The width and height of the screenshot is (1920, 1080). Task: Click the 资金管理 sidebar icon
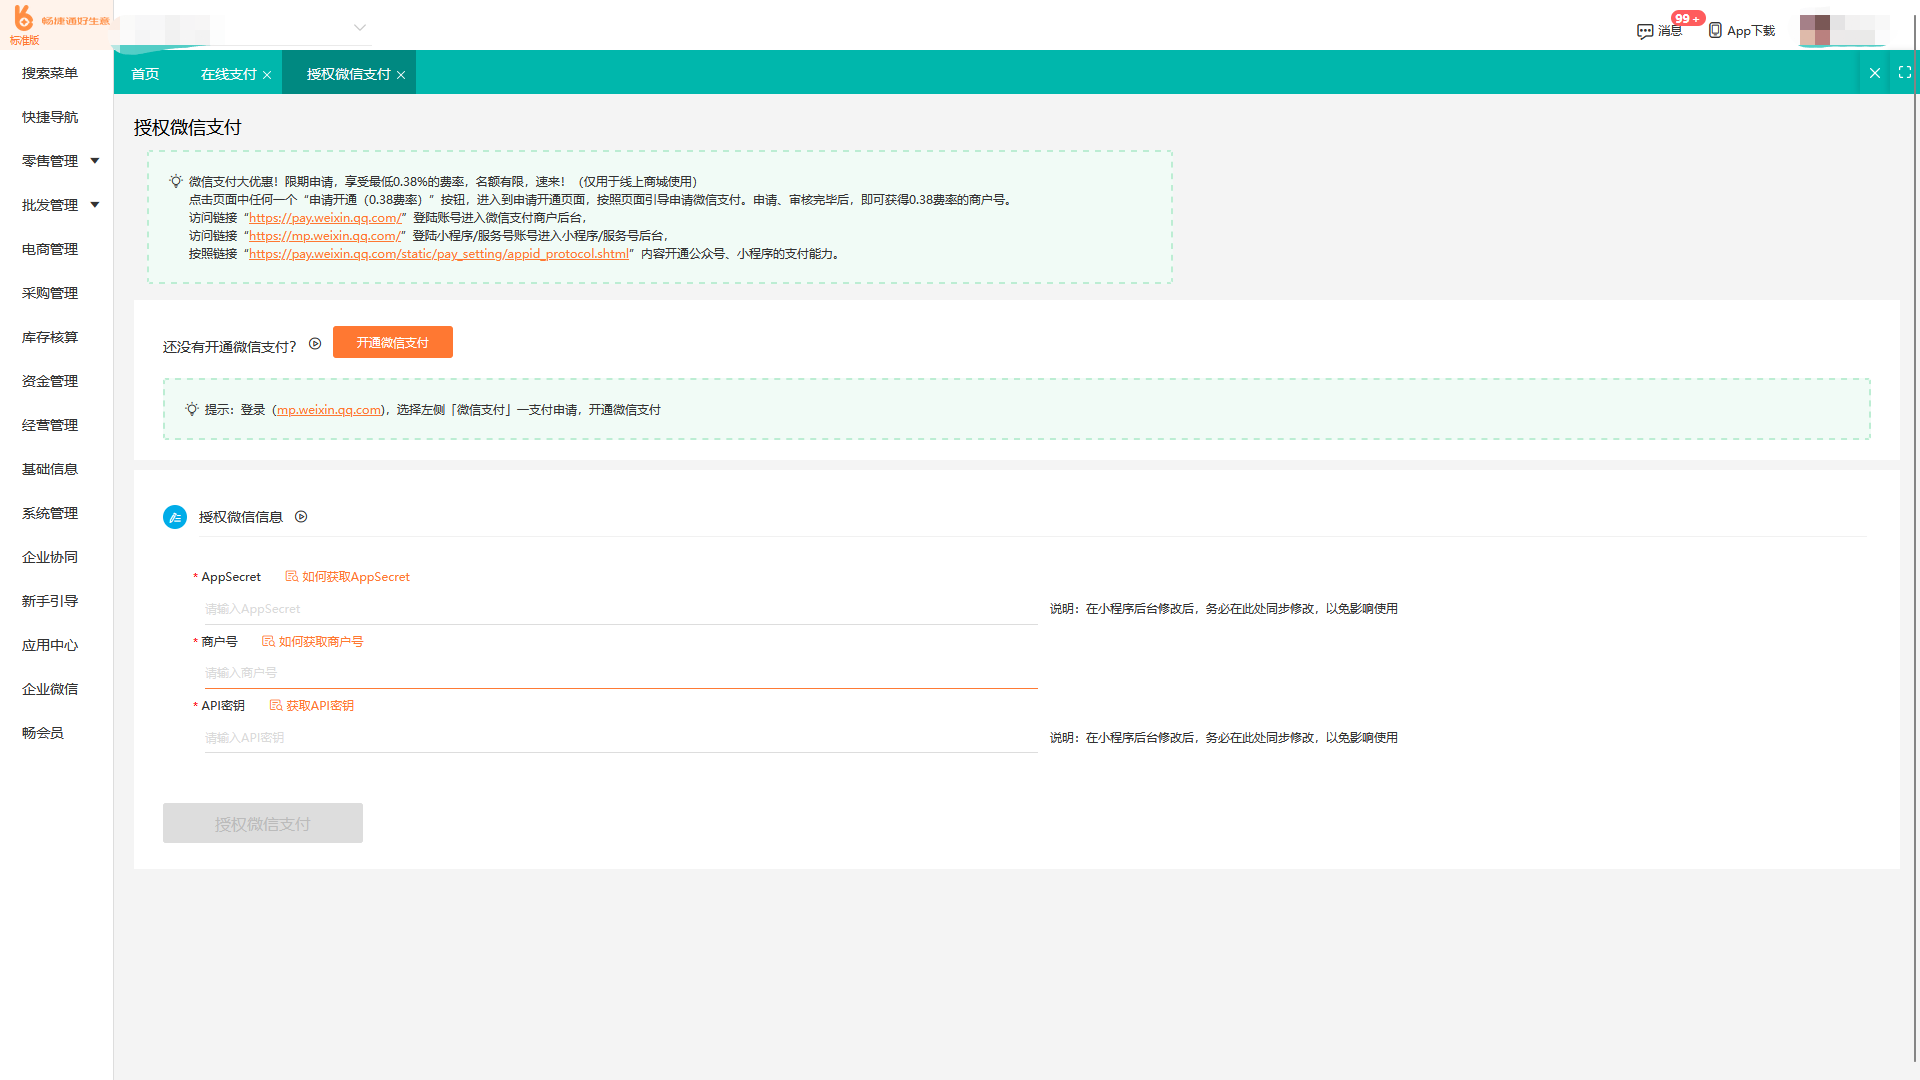[49, 381]
